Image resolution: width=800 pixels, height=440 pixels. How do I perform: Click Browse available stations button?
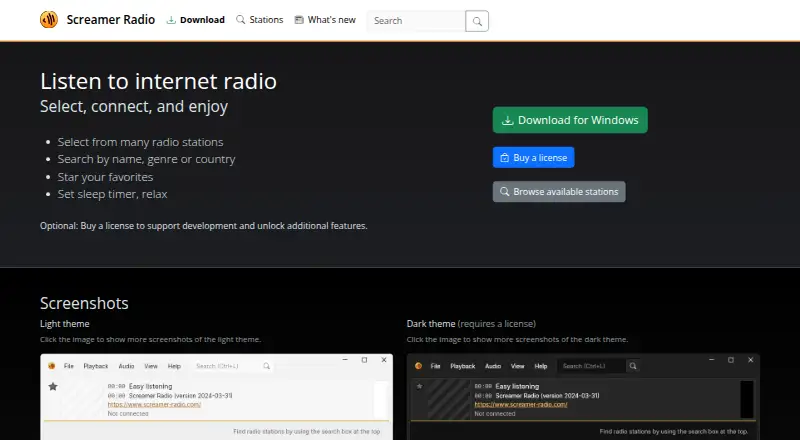coord(559,191)
